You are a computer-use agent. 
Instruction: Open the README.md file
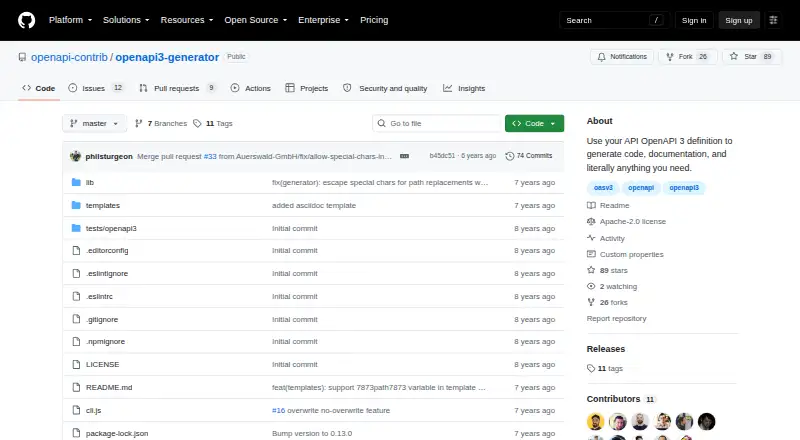[109, 387]
